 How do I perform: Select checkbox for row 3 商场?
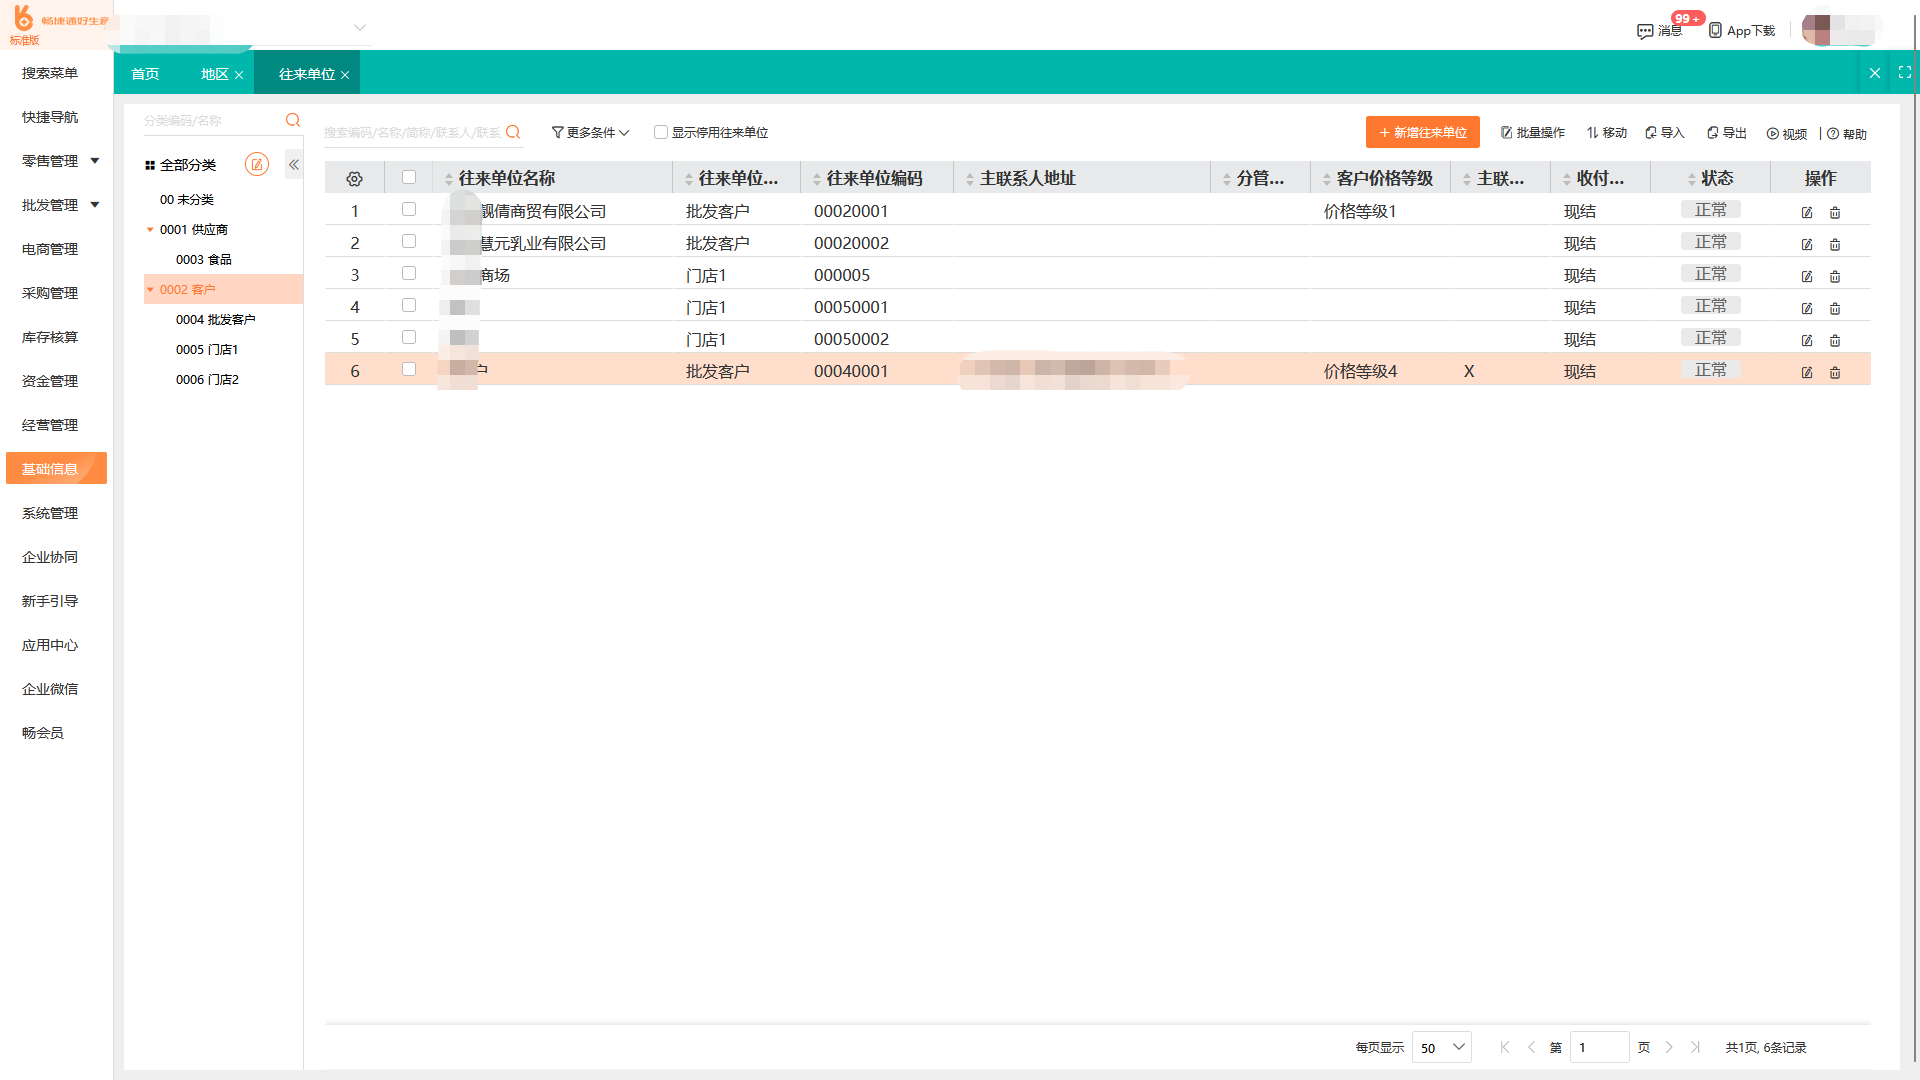[410, 274]
